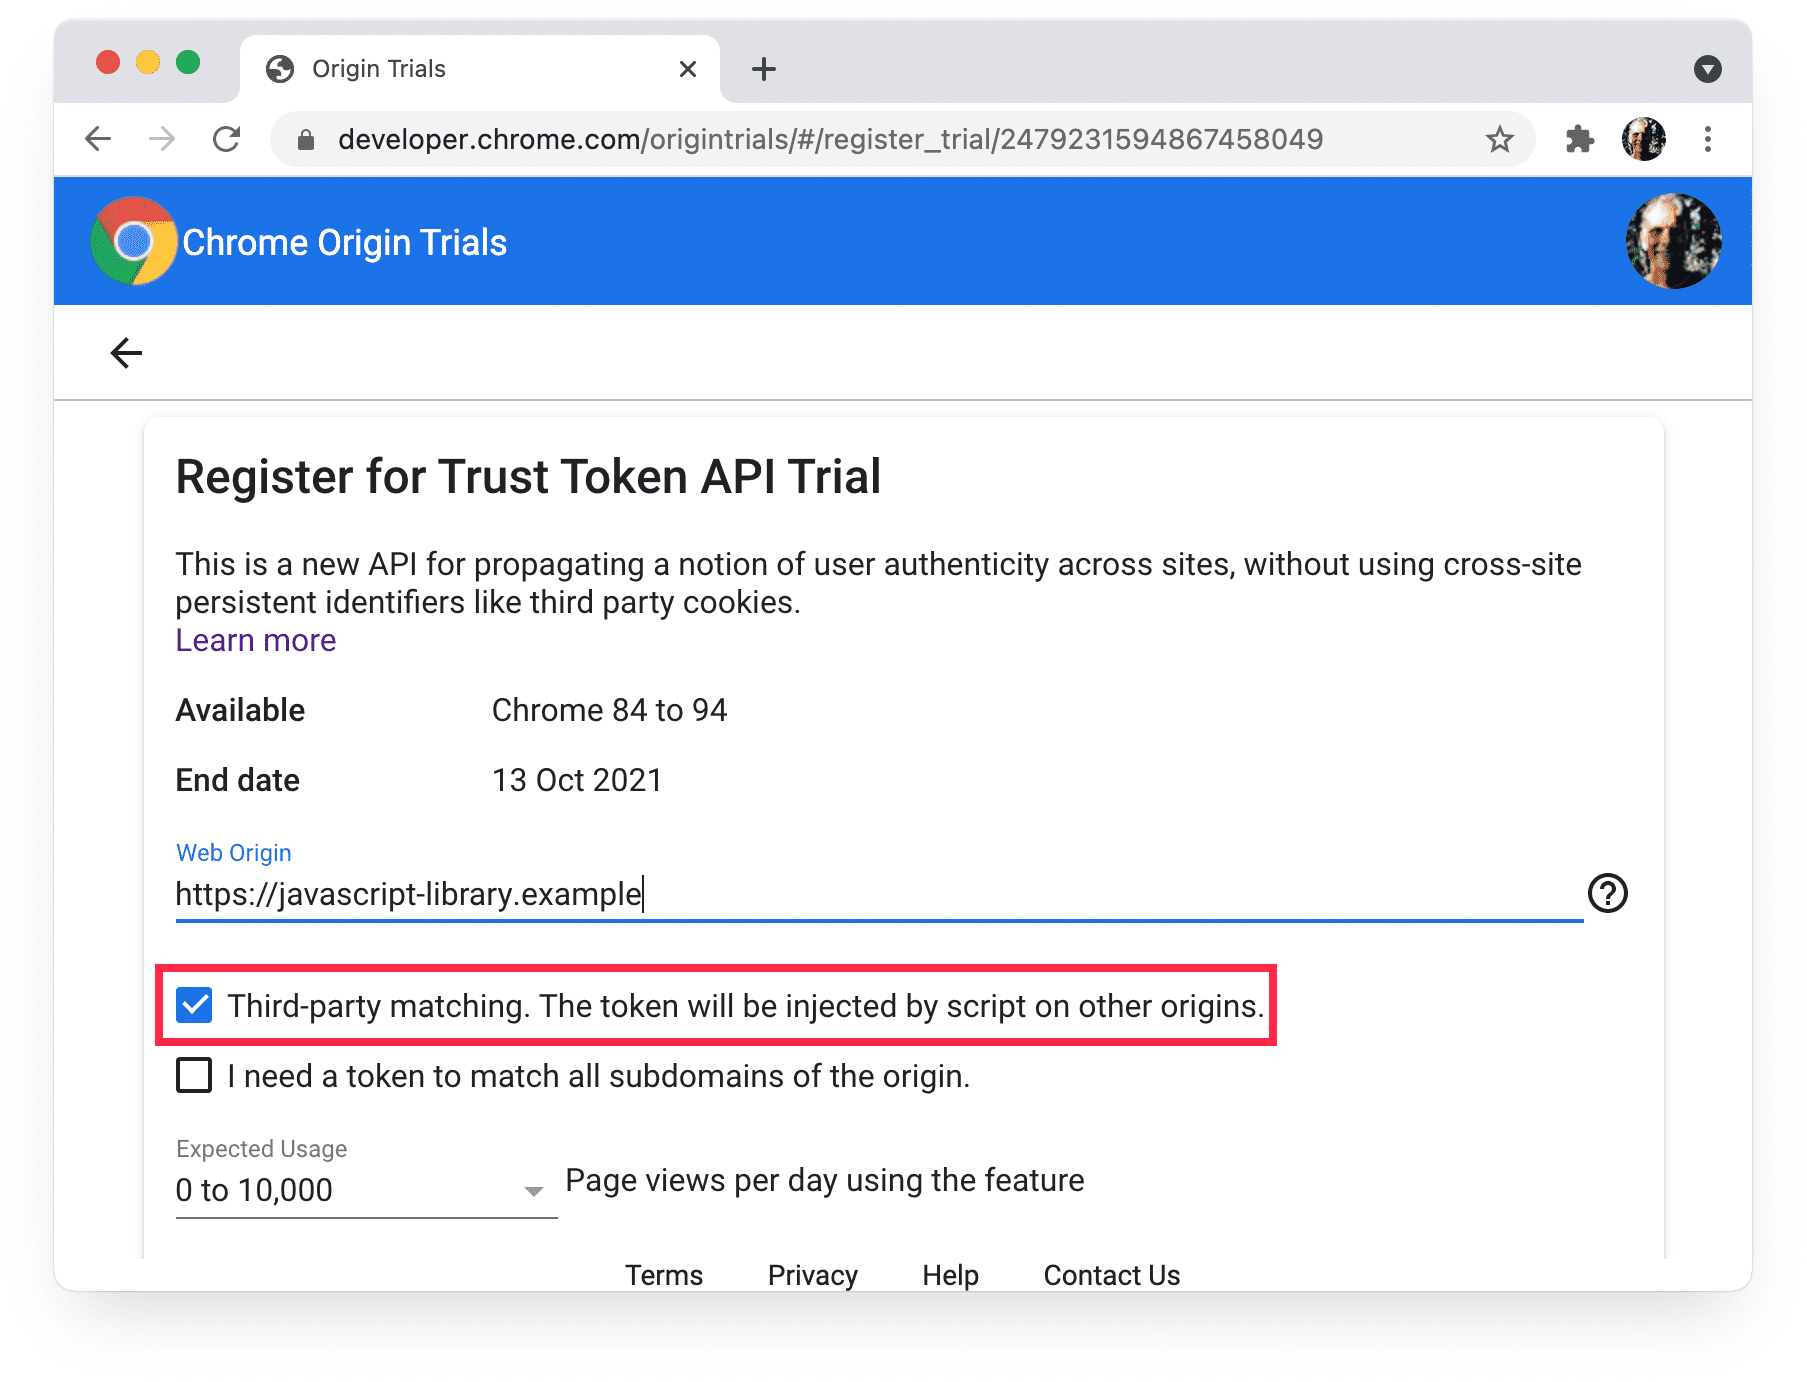Click the padlock icon in the address bar
Viewport: 1807px width, 1382px height.
click(x=306, y=139)
